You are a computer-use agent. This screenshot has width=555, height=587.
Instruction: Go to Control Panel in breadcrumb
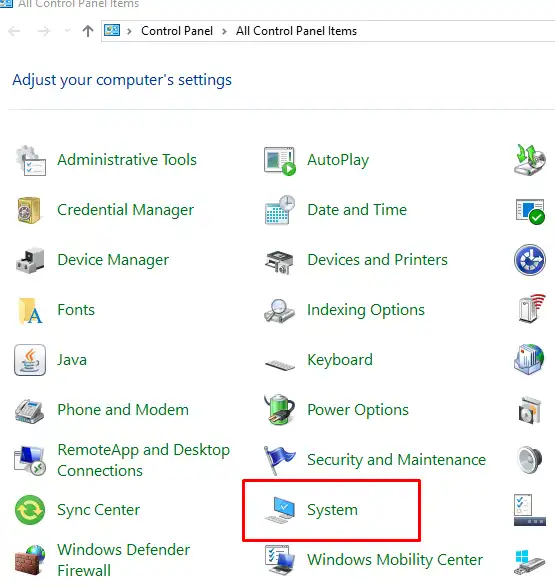click(x=177, y=31)
